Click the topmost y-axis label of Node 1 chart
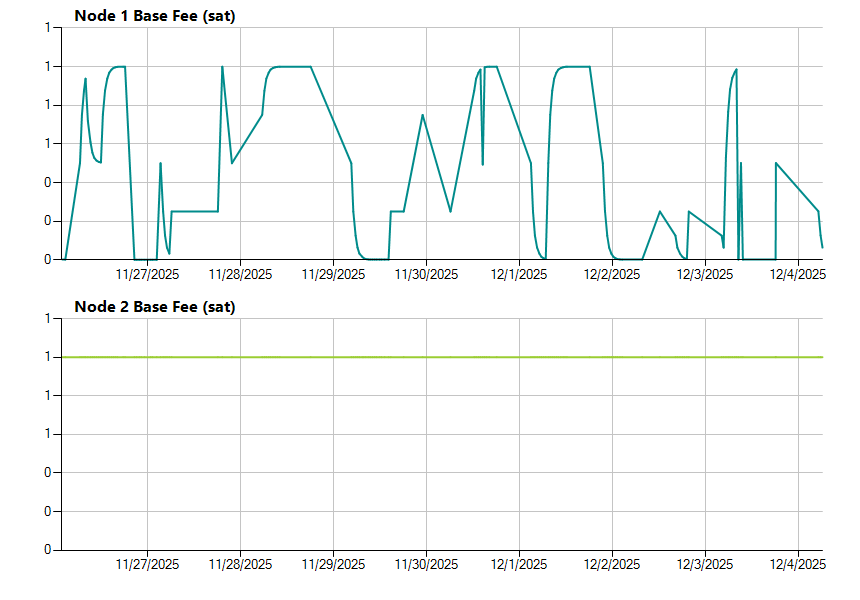Image resolution: width=860 pixels, height=600 pixels. [46, 28]
